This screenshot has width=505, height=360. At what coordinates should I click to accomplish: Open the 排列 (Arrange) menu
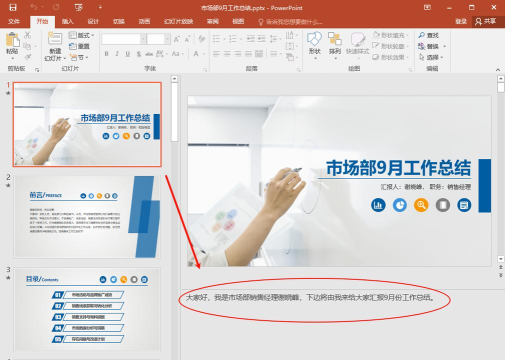pos(335,46)
